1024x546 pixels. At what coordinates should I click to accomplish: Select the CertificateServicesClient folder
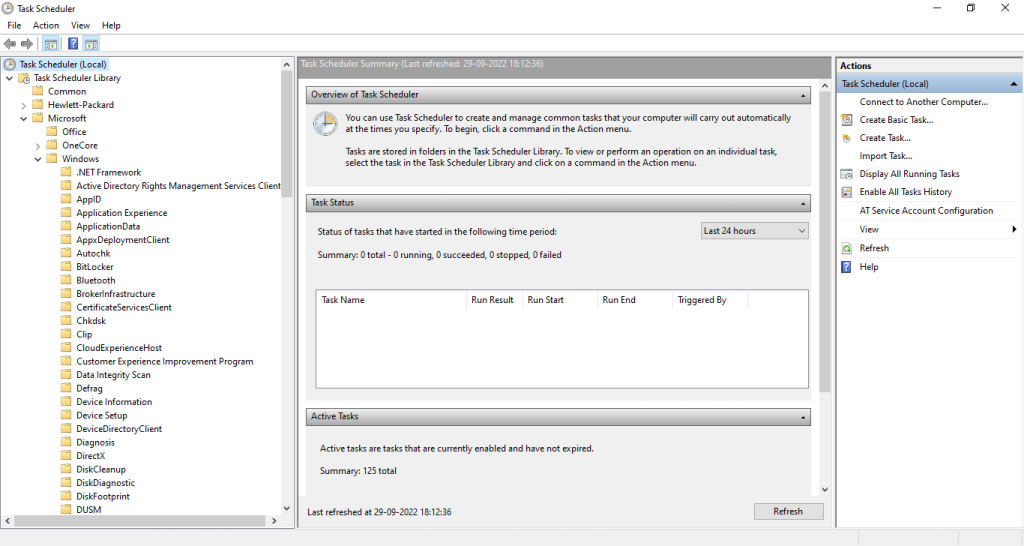[x=124, y=308]
